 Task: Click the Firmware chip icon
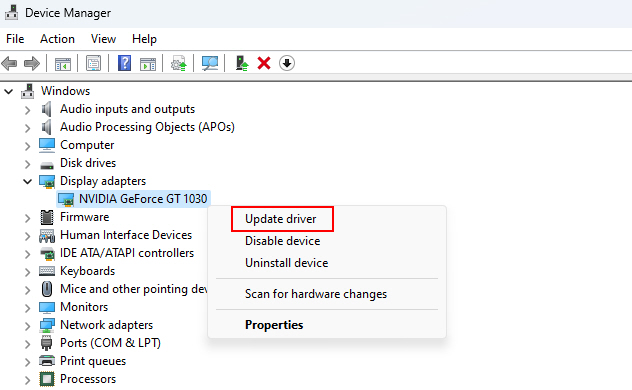click(x=47, y=217)
